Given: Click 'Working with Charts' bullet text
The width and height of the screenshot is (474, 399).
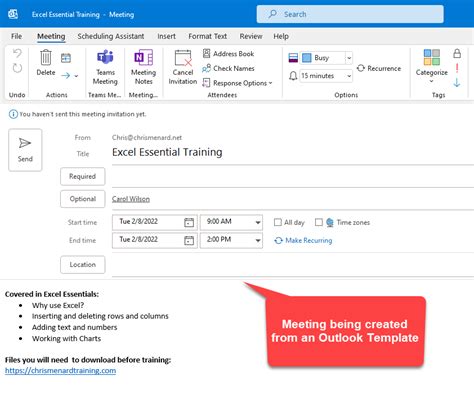Looking at the screenshot, I should (66, 338).
